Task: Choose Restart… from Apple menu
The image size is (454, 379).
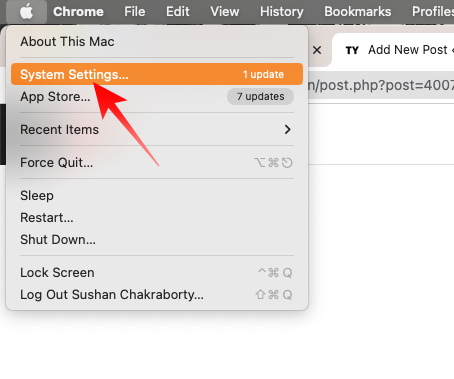Action: click(157, 217)
